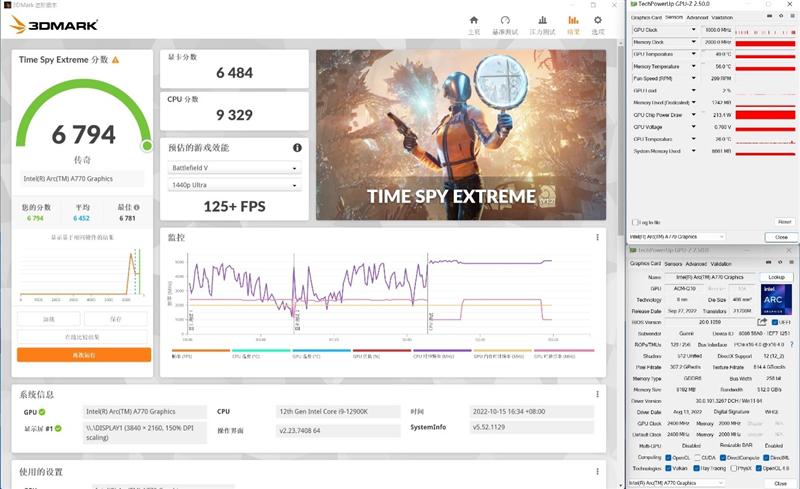Open the Battlefield V game dropdown
The image size is (800, 489).
(234, 168)
